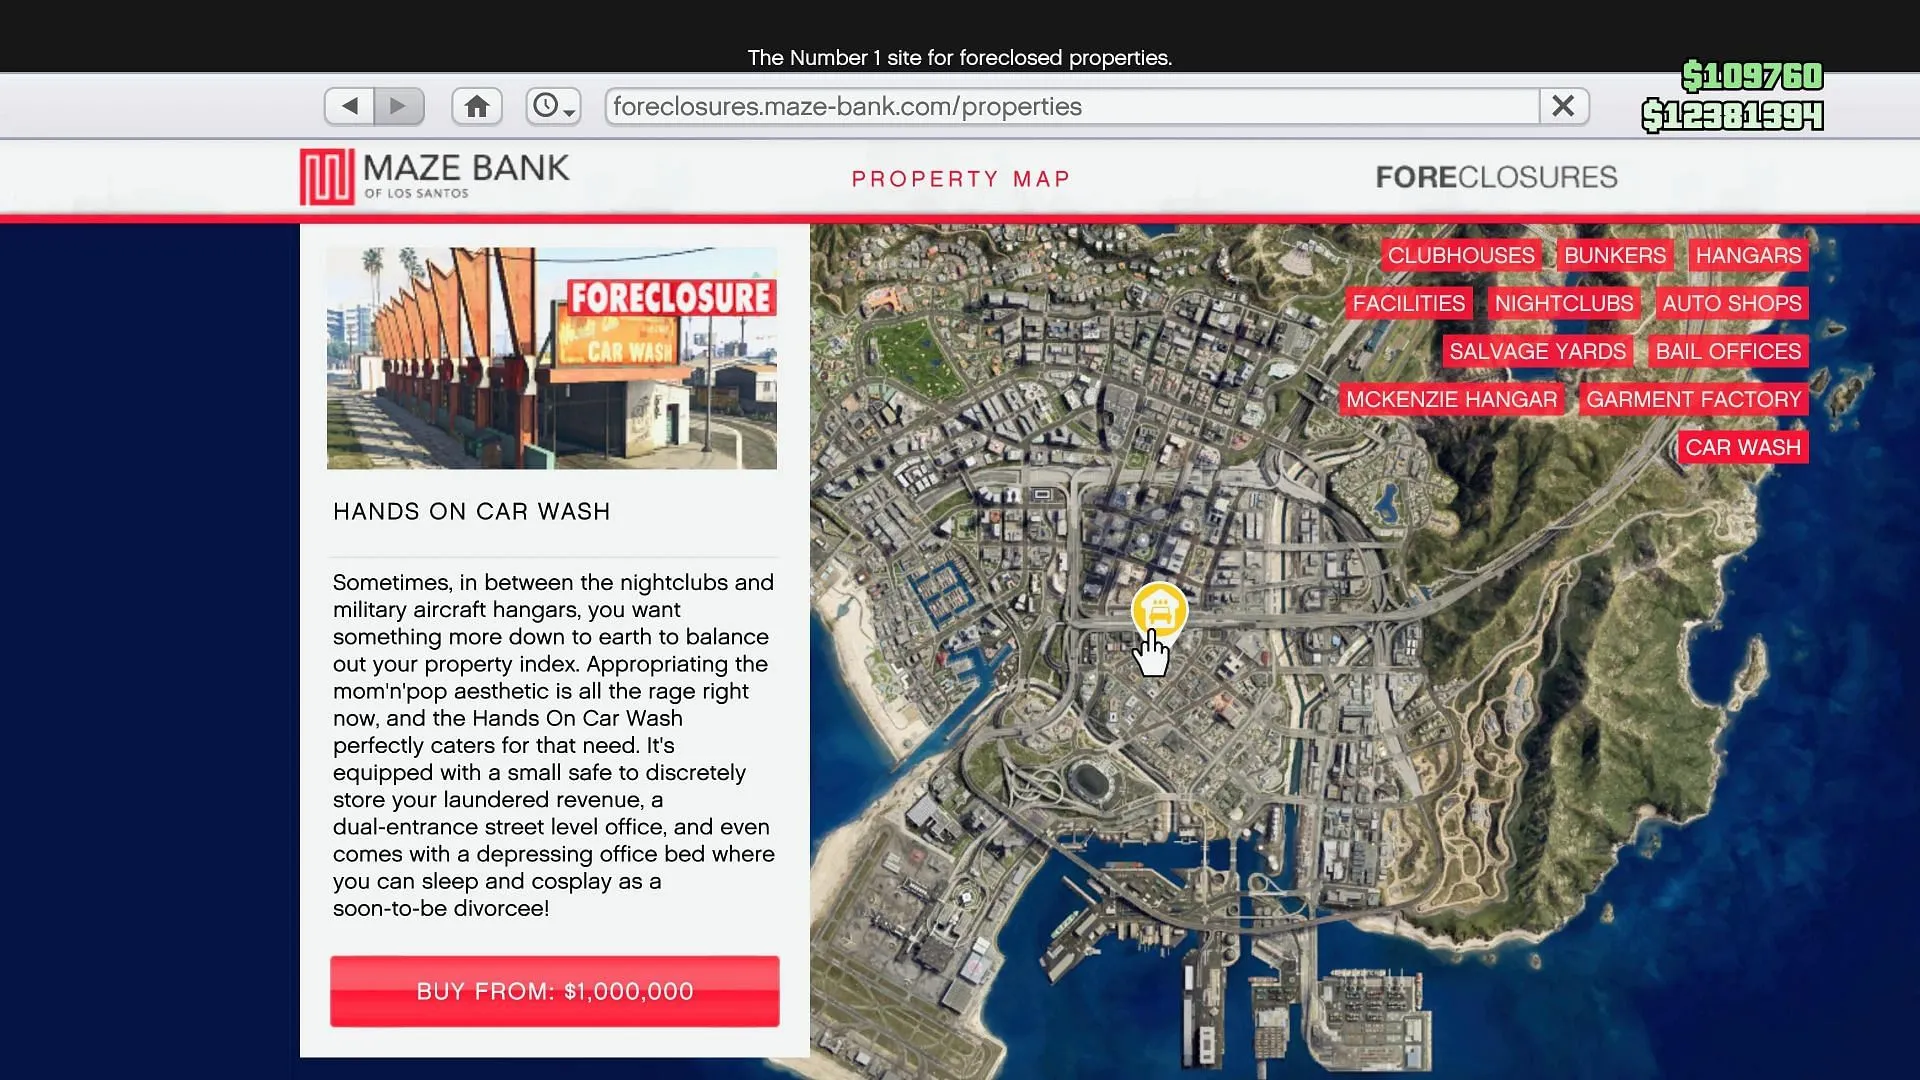The width and height of the screenshot is (1920, 1080).
Task: Go to the browser home page icon
Action: (x=477, y=106)
